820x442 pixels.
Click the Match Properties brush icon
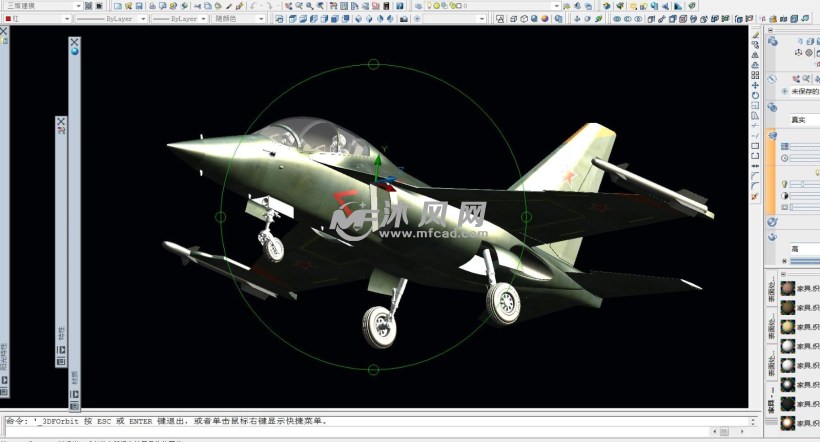[x=237, y=6]
